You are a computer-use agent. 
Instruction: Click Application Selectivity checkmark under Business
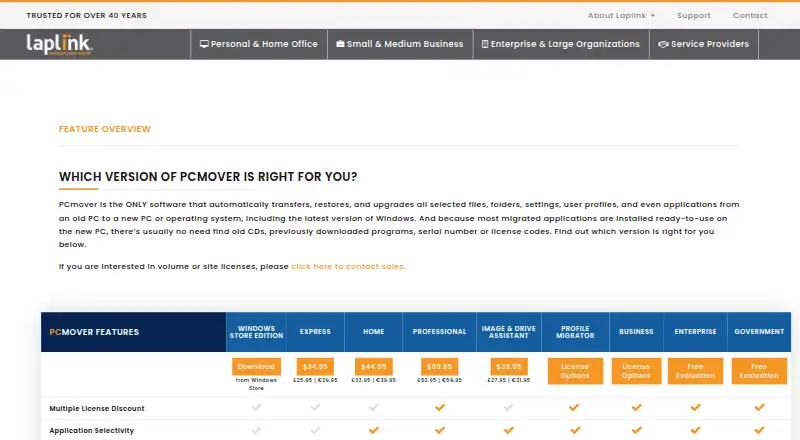[636, 430]
